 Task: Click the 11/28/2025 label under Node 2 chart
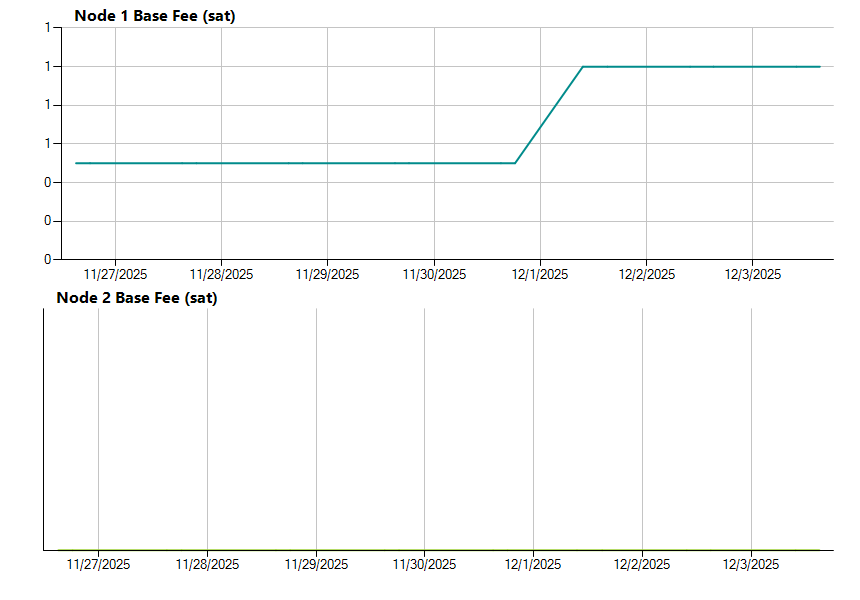pos(207,564)
